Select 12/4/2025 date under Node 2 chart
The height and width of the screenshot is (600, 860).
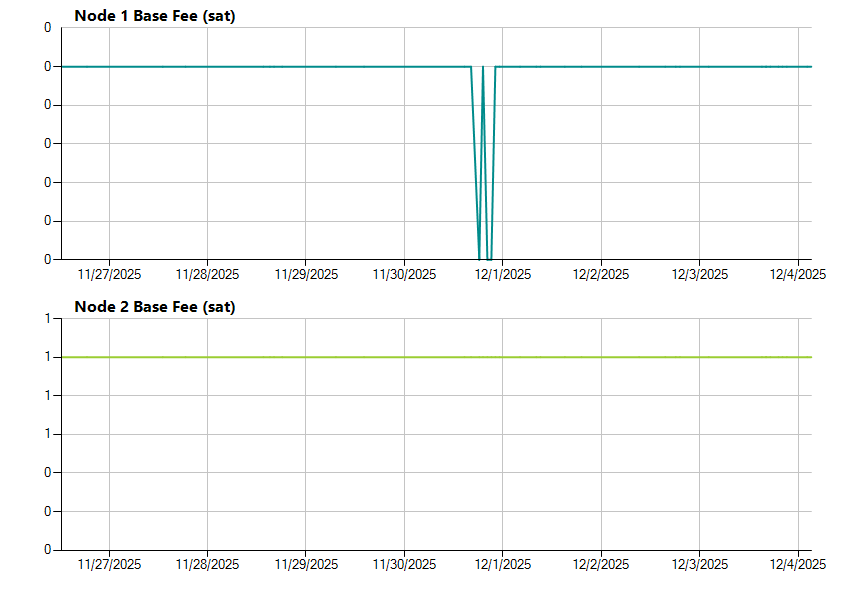(x=797, y=565)
